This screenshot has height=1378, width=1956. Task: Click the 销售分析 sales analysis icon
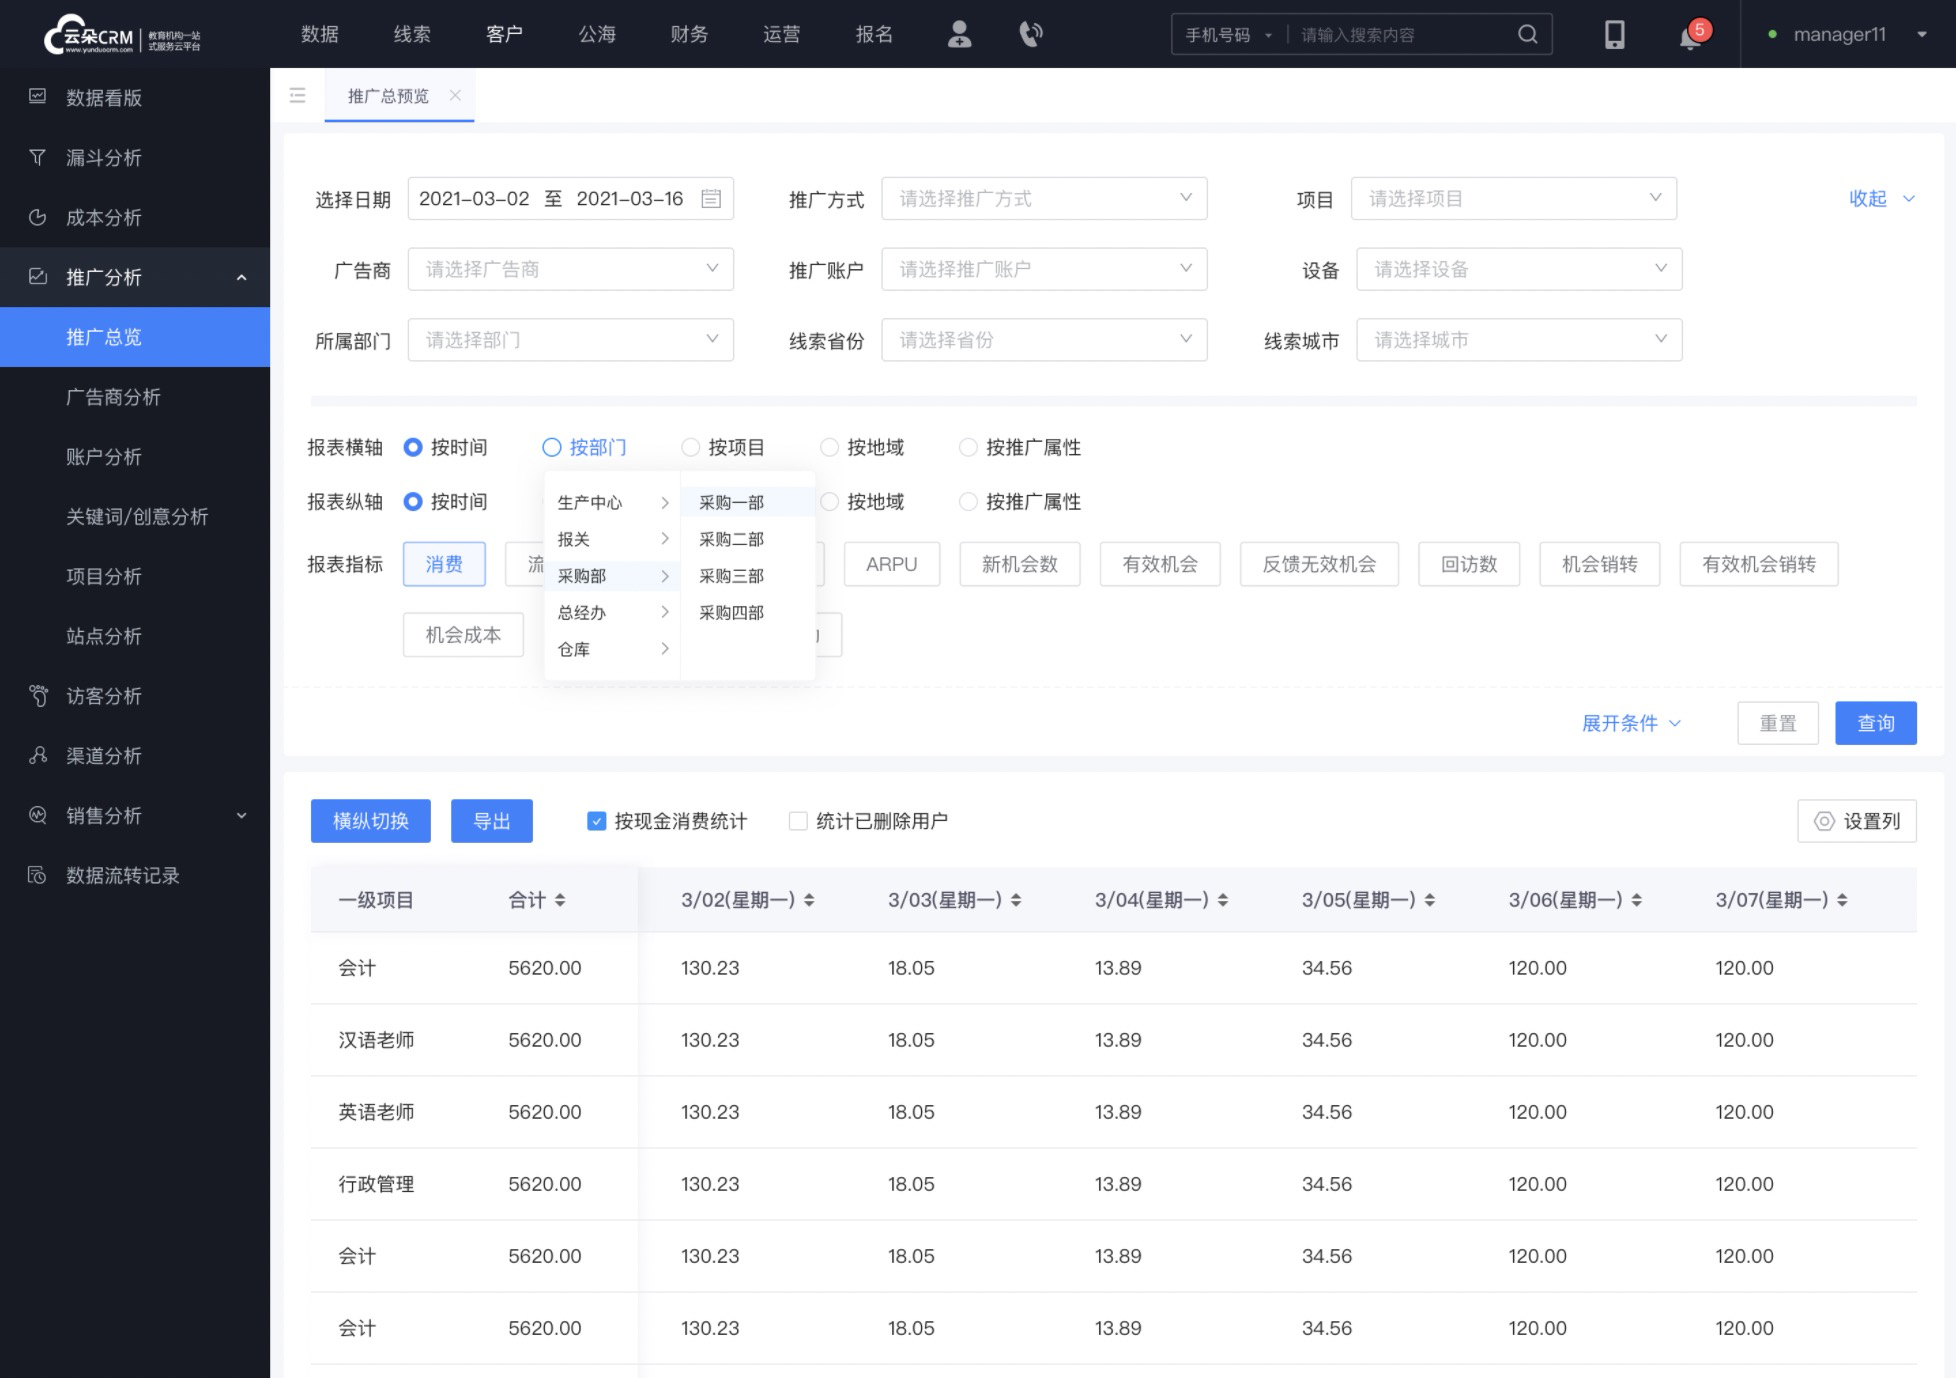tap(36, 814)
